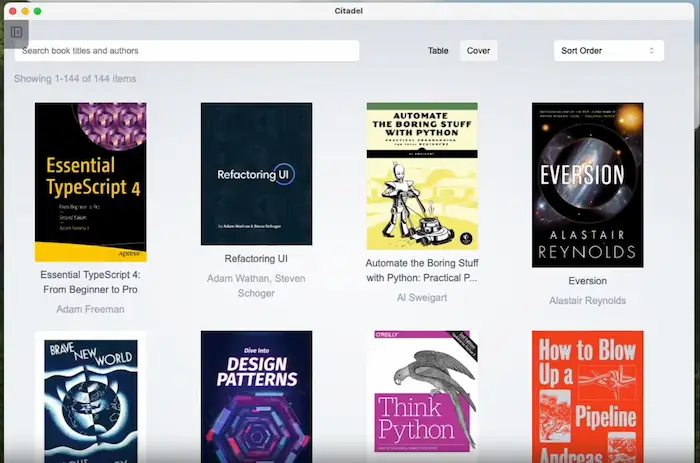700x463 pixels.
Task: Open Essential TypeScript 4 book cover
Action: pyautogui.click(x=90, y=182)
